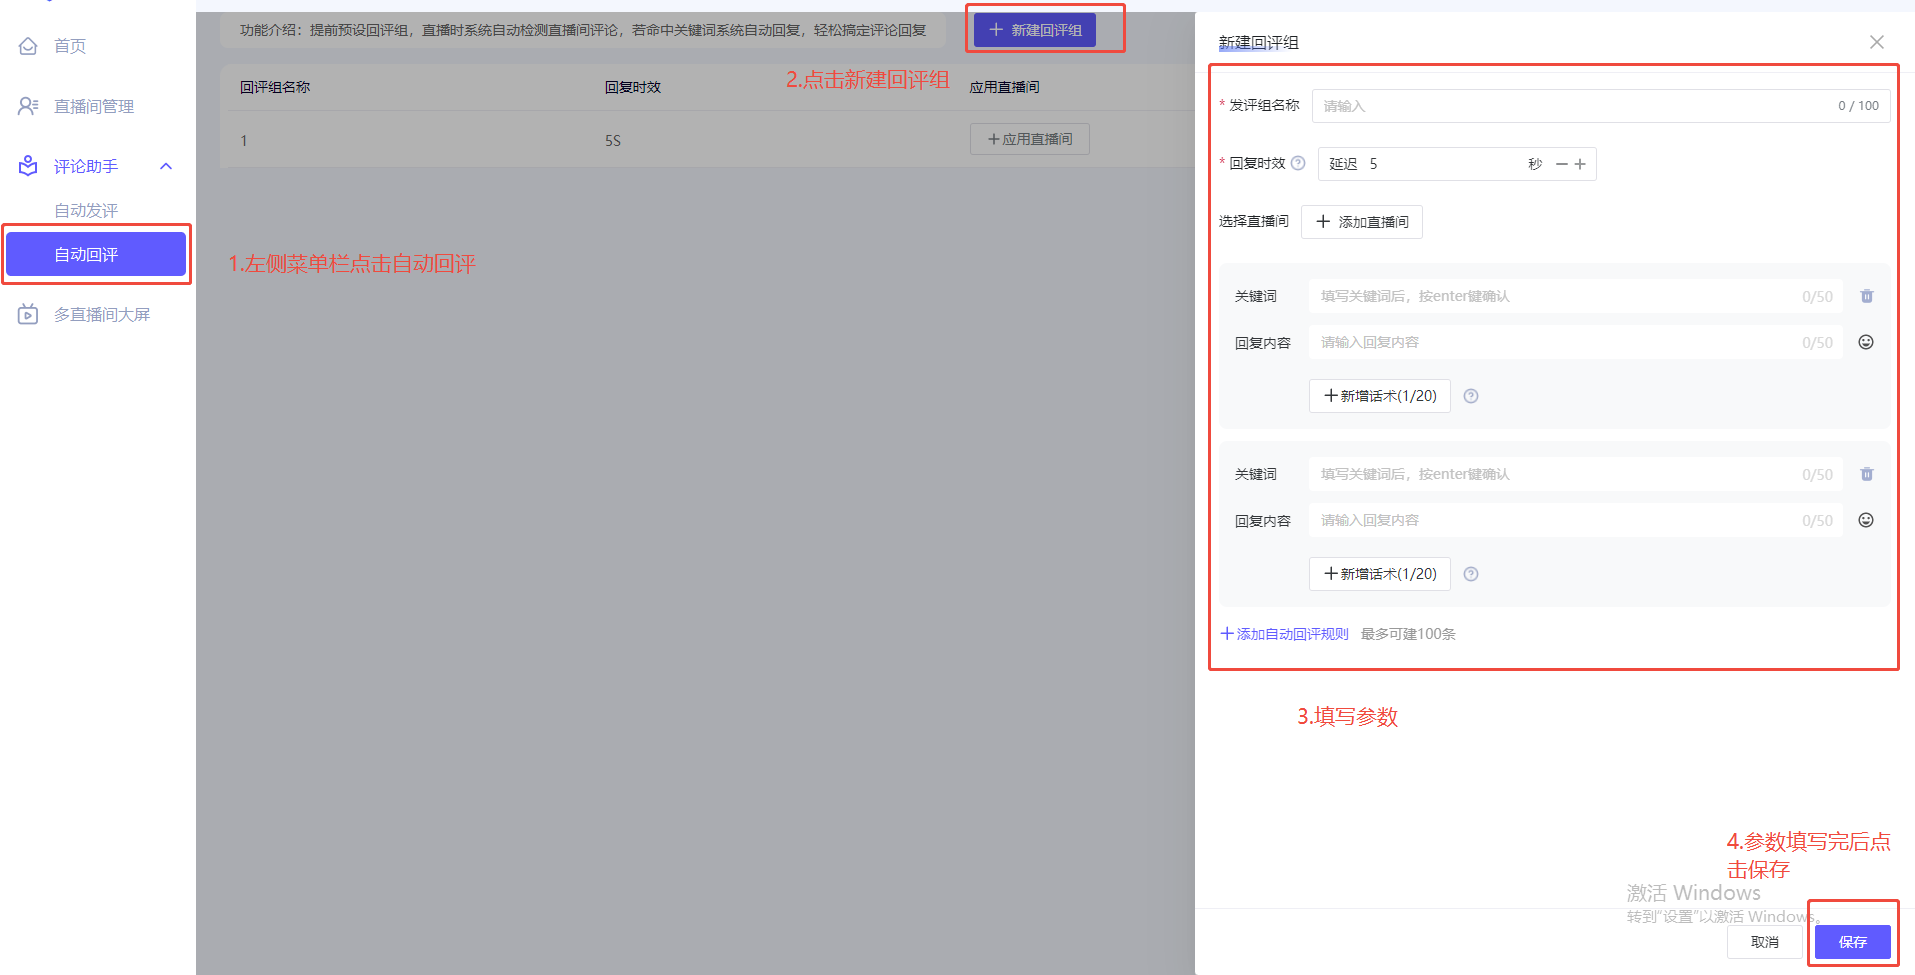
Task: Click 添加自动回评规则 link
Action: click(x=1285, y=634)
